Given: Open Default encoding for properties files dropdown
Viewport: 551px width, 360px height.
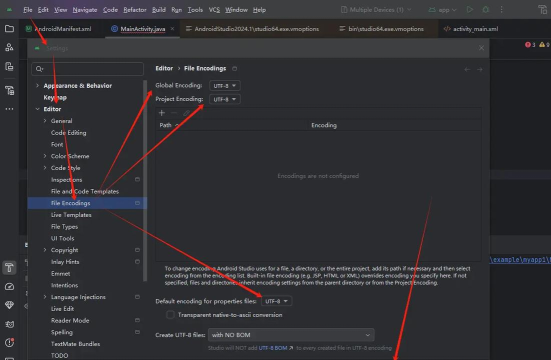Looking at the screenshot, I should [x=277, y=301].
